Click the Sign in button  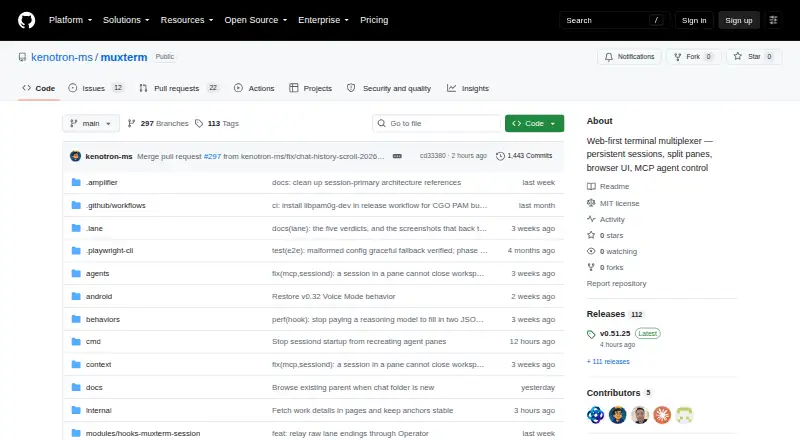point(694,20)
